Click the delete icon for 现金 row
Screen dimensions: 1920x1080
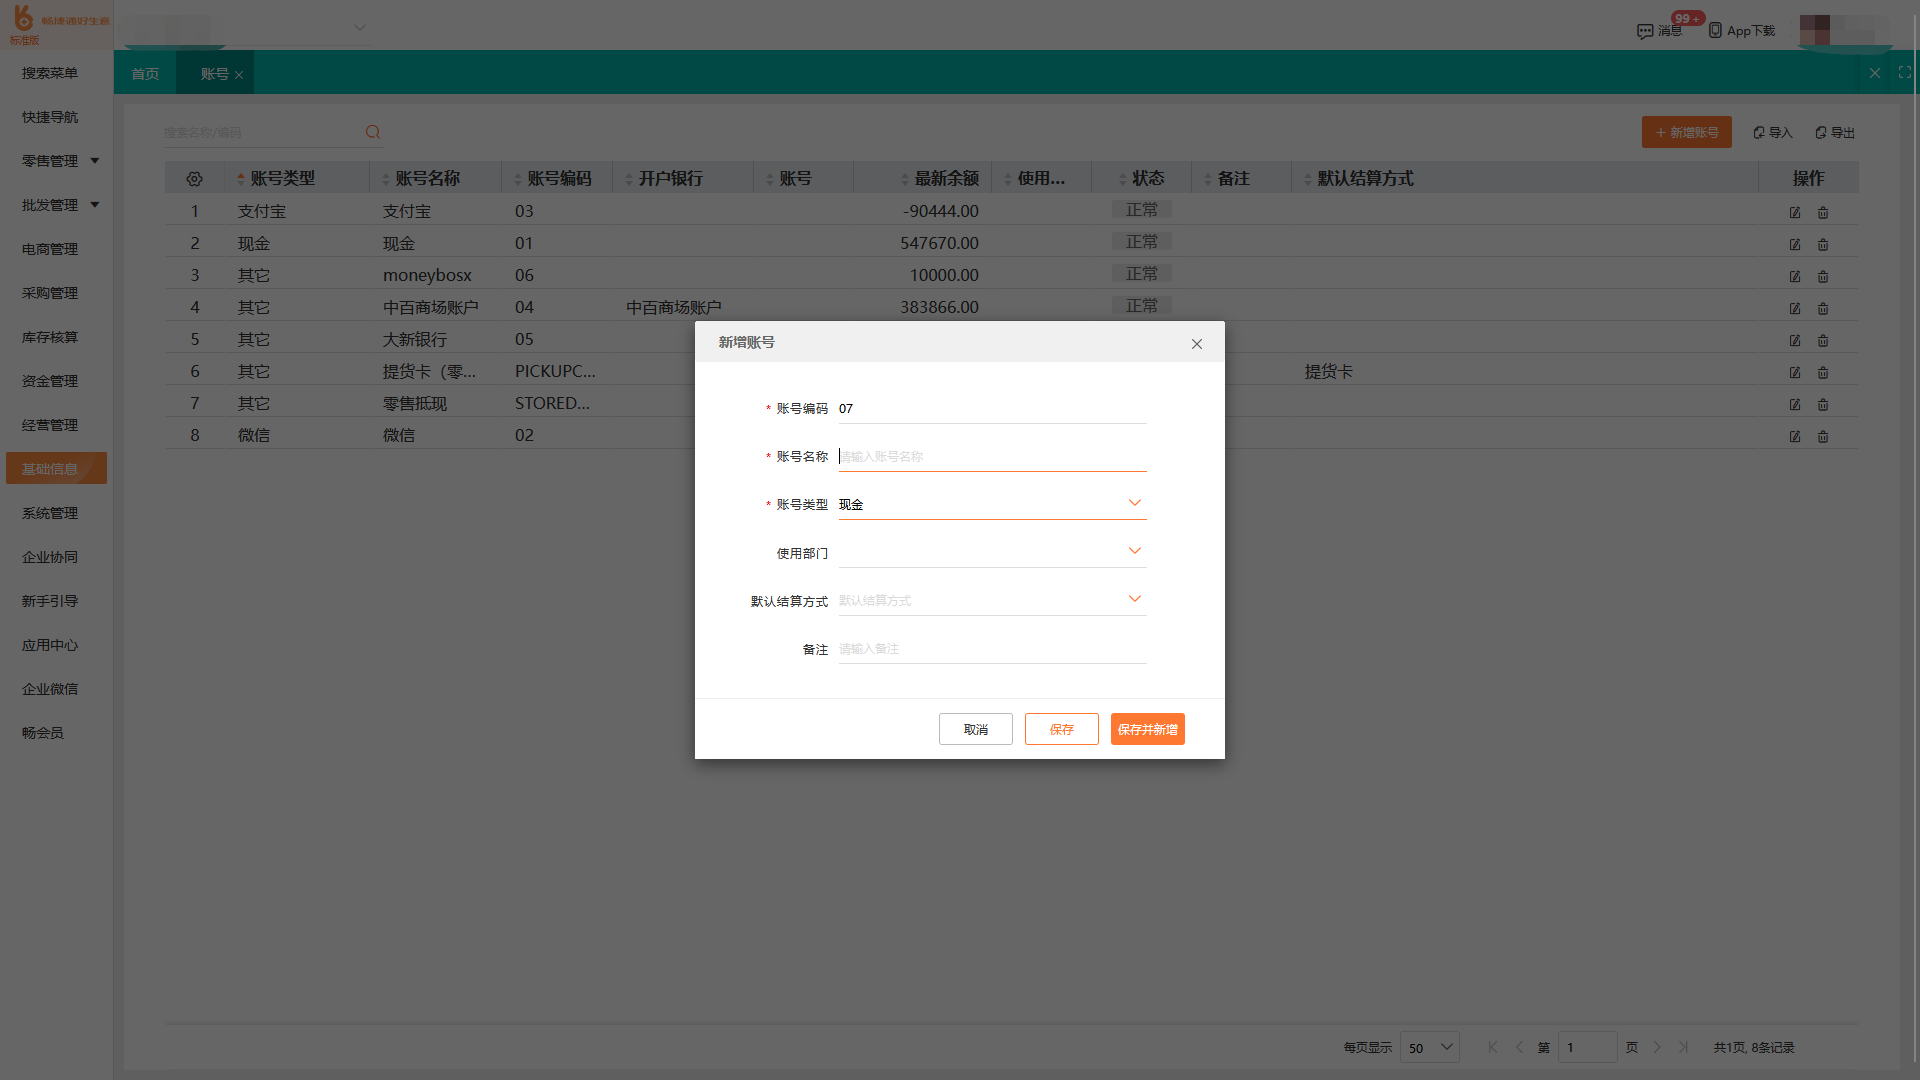click(x=1824, y=244)
